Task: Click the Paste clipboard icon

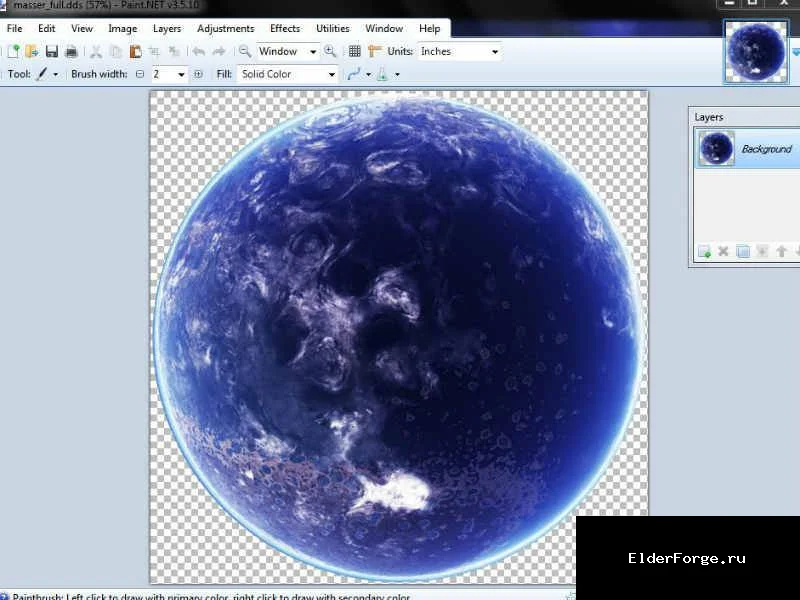Action: (x=135, y=52)
